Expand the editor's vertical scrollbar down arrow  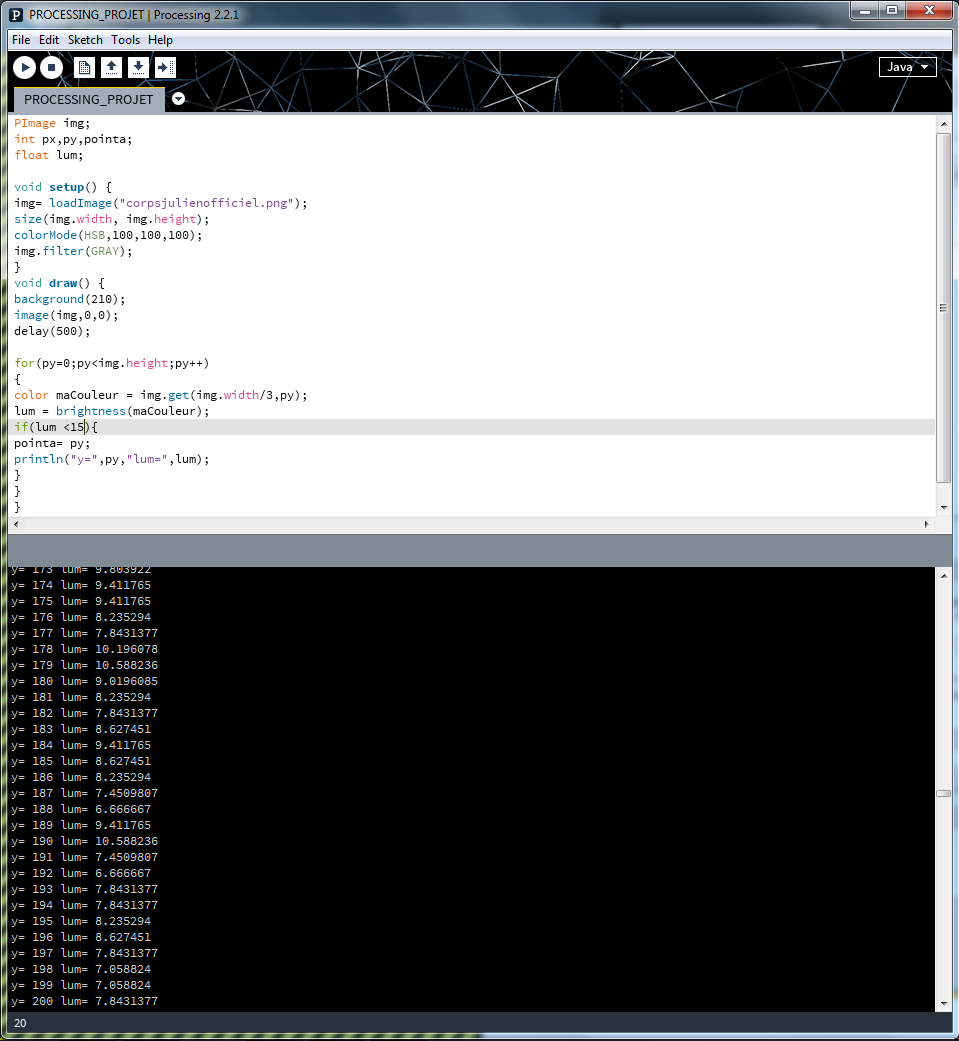(x=943, y=506)
